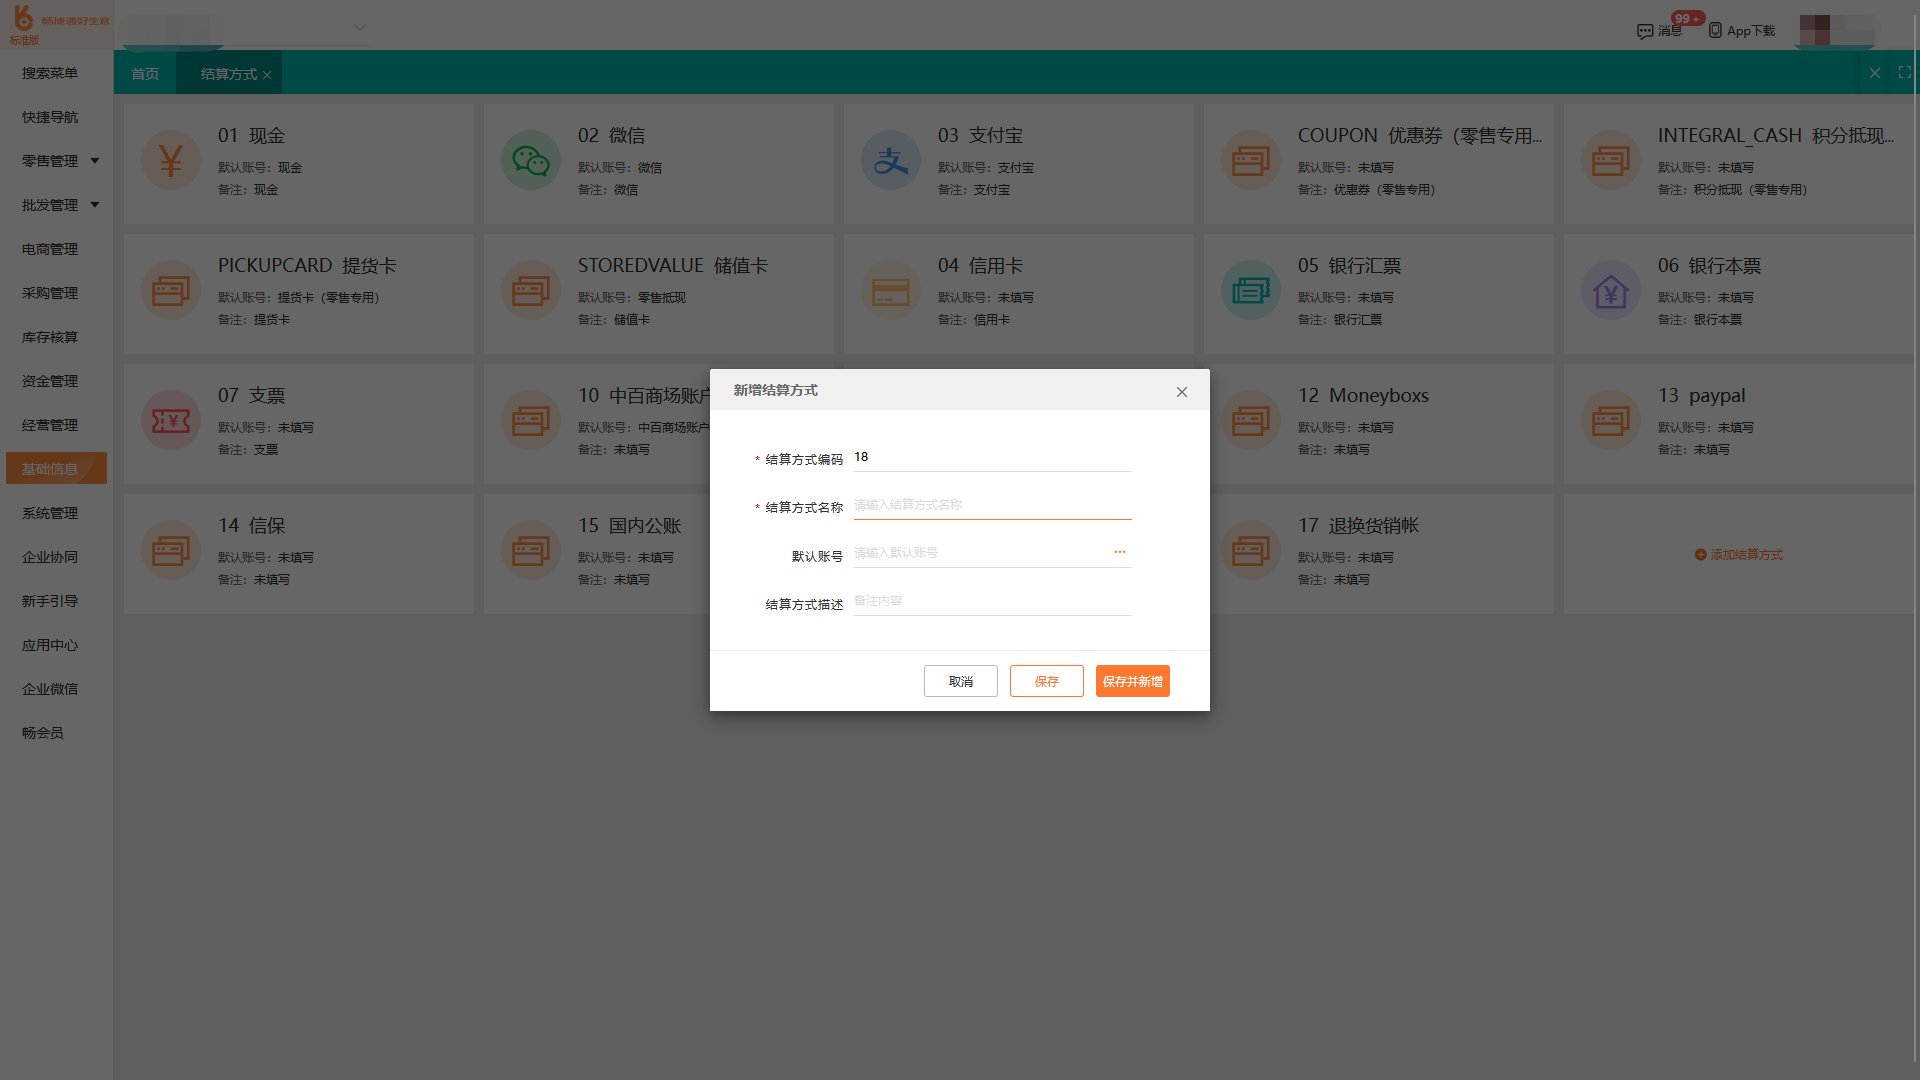1920x1080 pixels.
Task: Open the 默认账号 selector dropdown
Action: [1118, 553]
